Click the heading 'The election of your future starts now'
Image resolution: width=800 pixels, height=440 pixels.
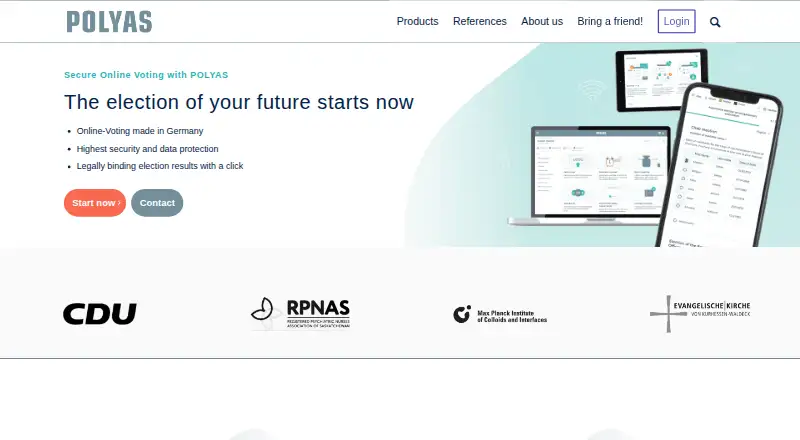click(239, 102)
